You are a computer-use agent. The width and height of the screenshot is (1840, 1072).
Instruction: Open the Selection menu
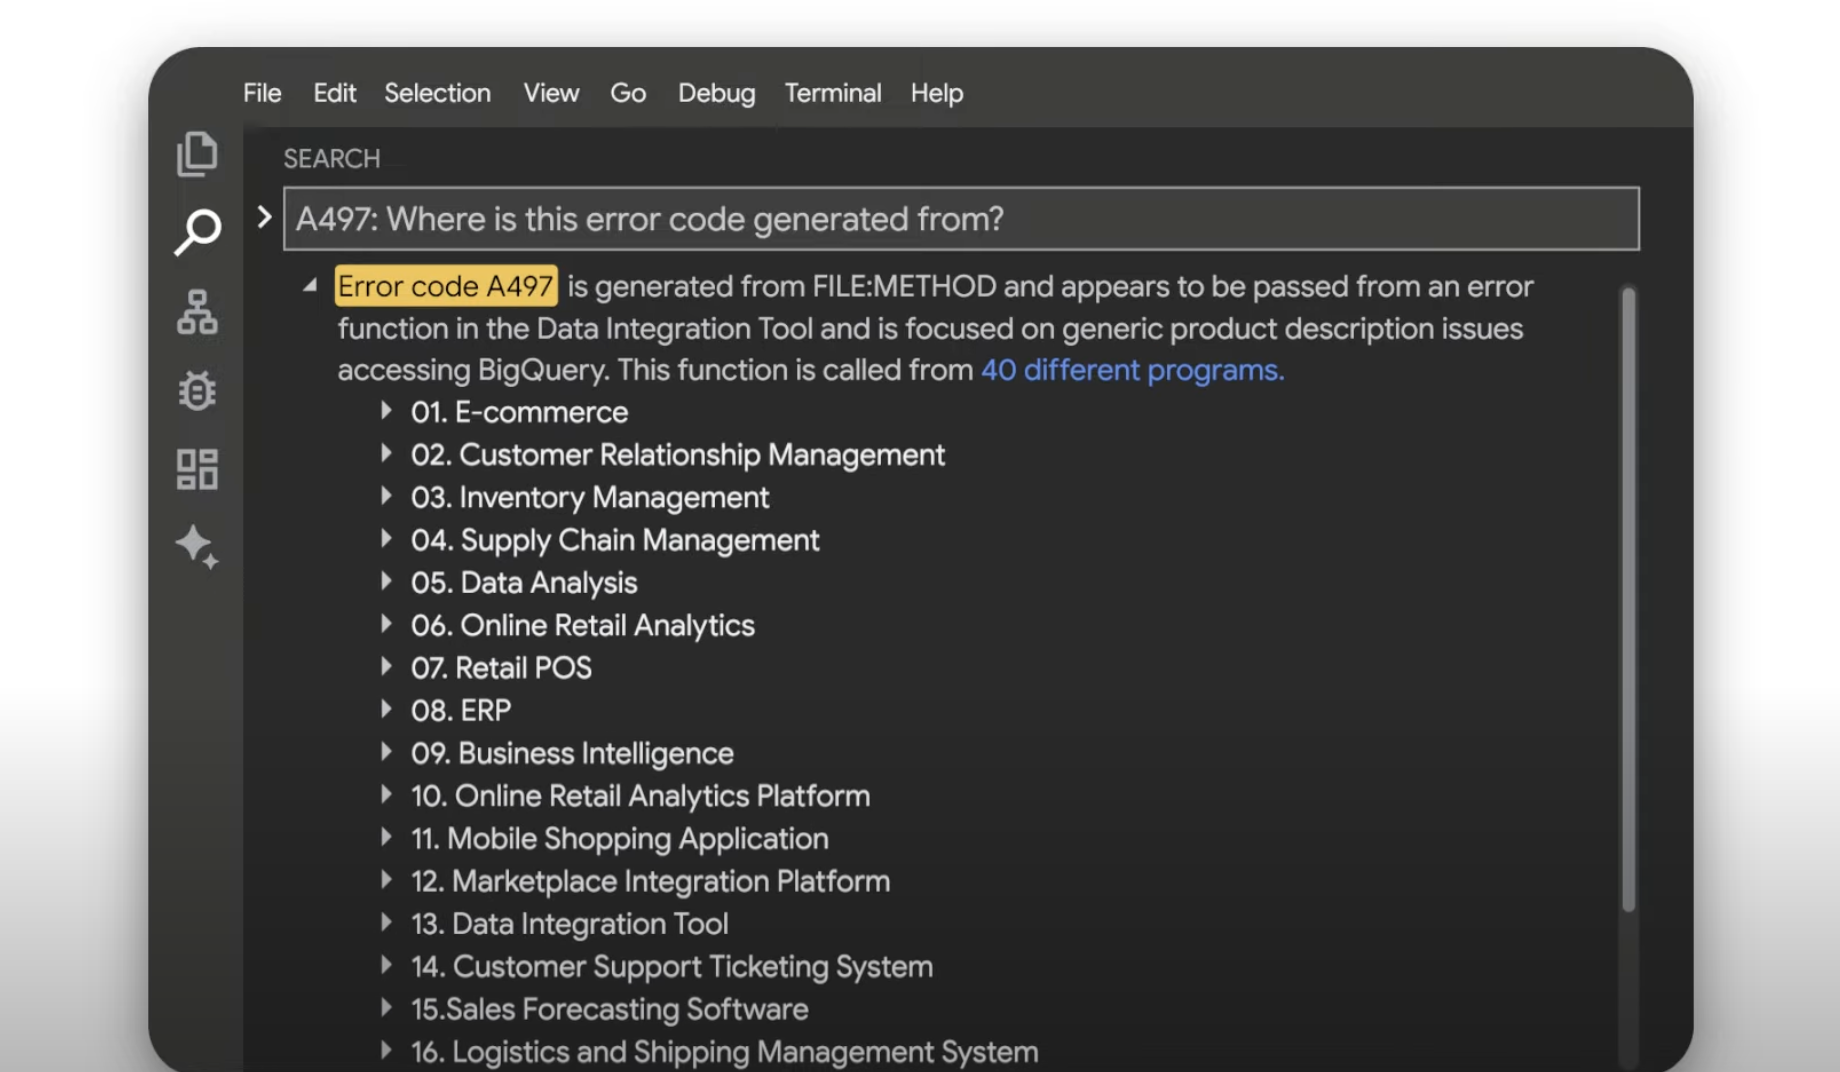tap(437, 93)
